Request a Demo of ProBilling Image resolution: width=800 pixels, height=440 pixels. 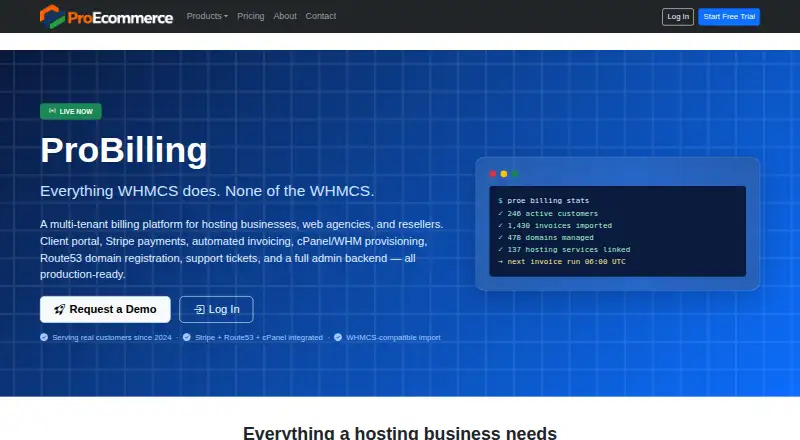pos(105,309)
